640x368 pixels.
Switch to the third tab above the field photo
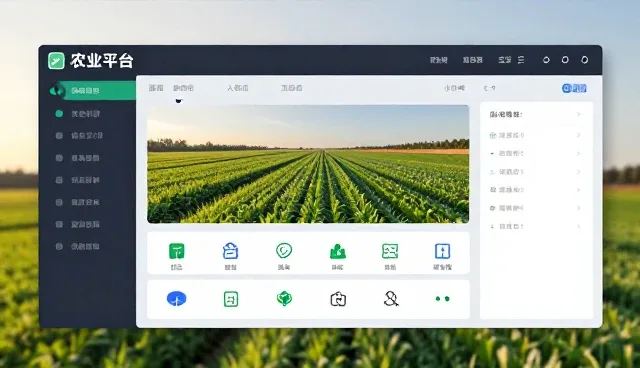click(x=238, y=88)
